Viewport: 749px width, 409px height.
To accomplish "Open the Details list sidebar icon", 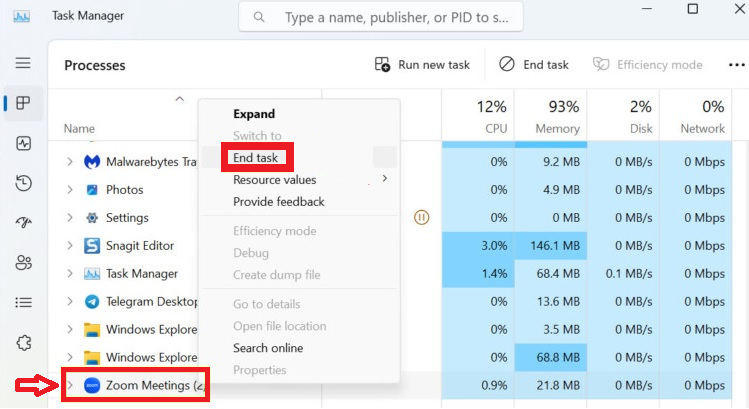I will click(23, 302).
